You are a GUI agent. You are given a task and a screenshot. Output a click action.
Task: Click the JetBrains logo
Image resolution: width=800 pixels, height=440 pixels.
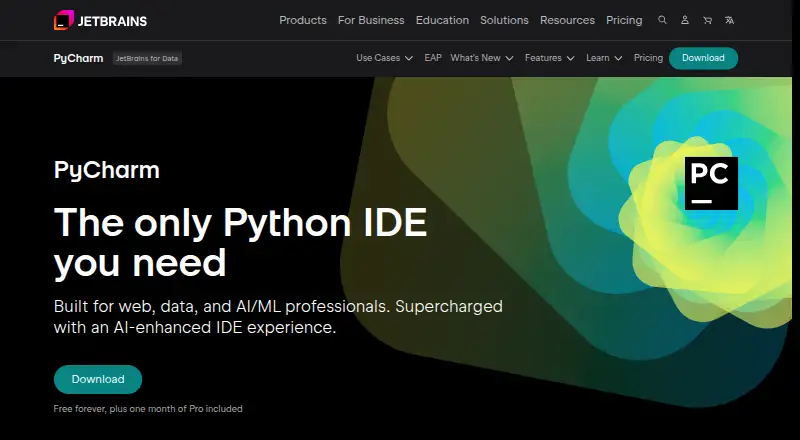101,20
